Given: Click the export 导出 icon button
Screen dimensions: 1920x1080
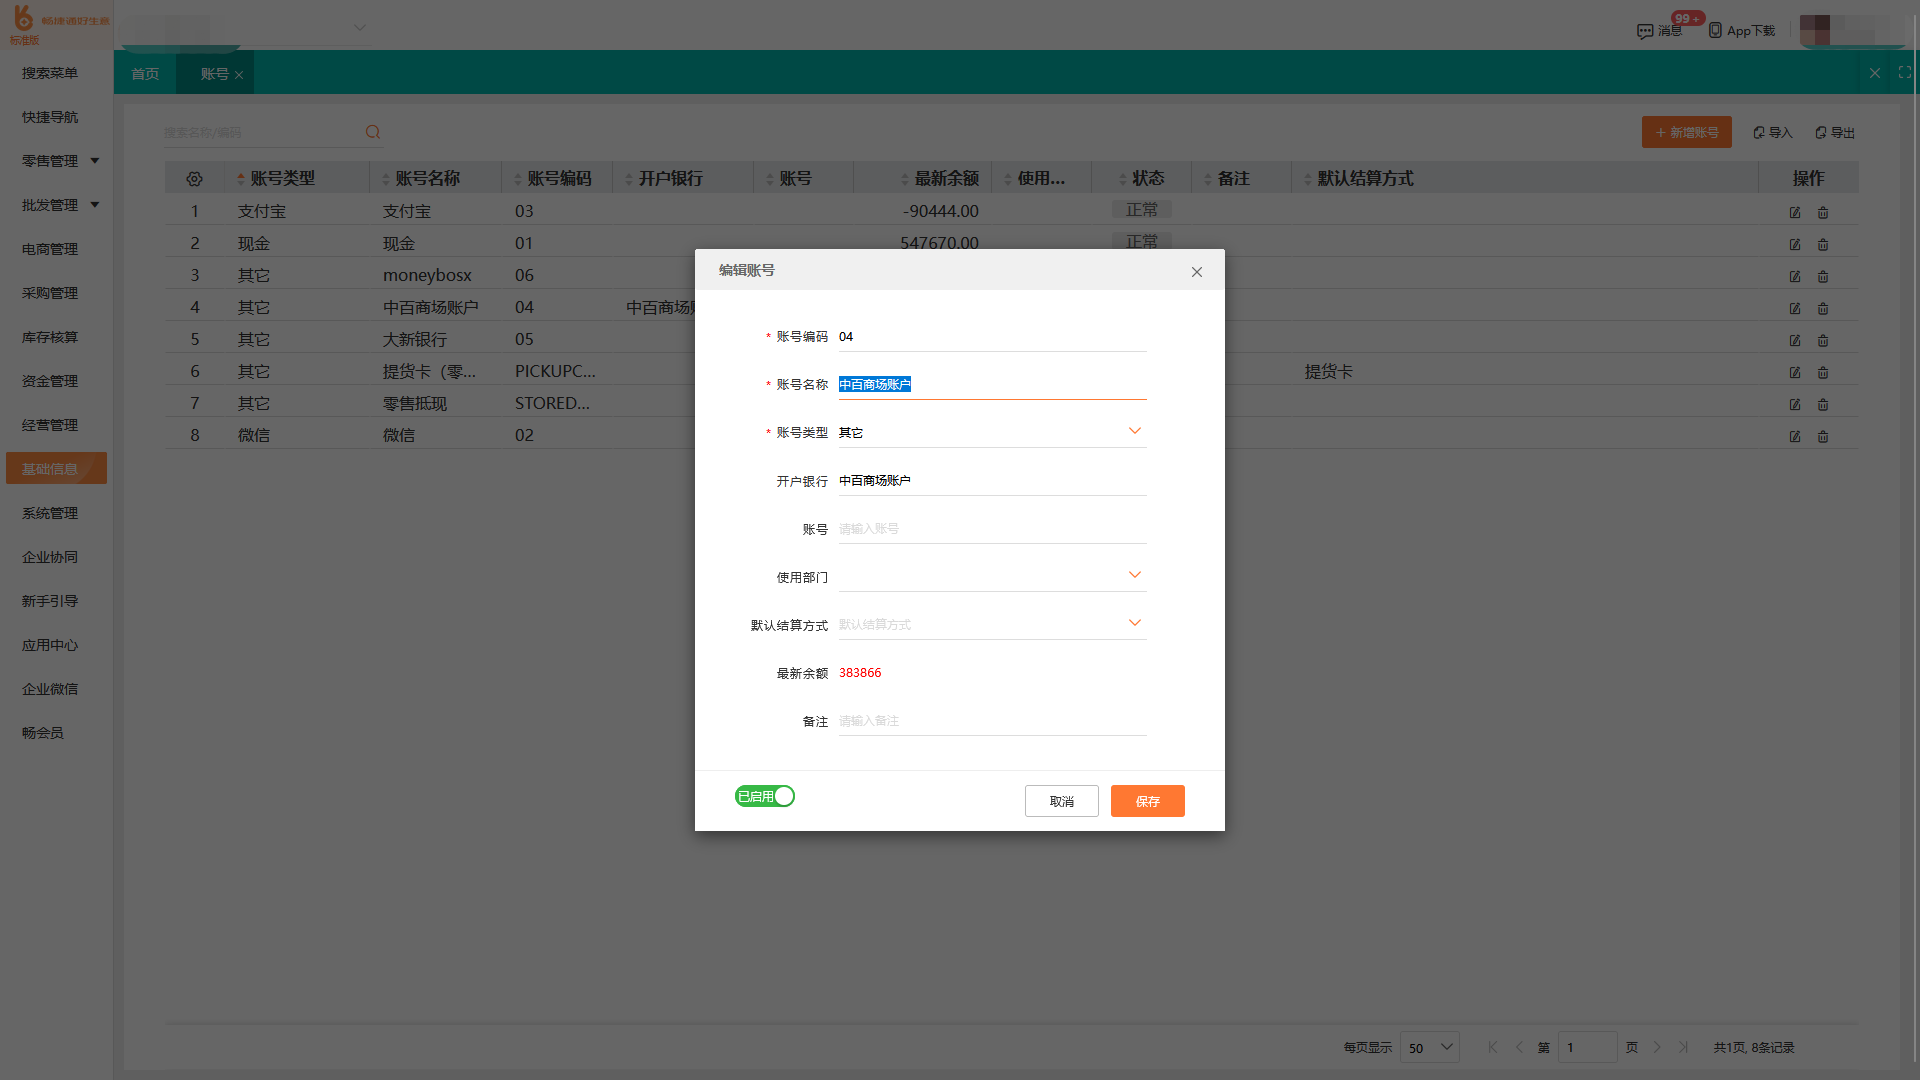Looking at the screenshot, I should coord(1834,132).
